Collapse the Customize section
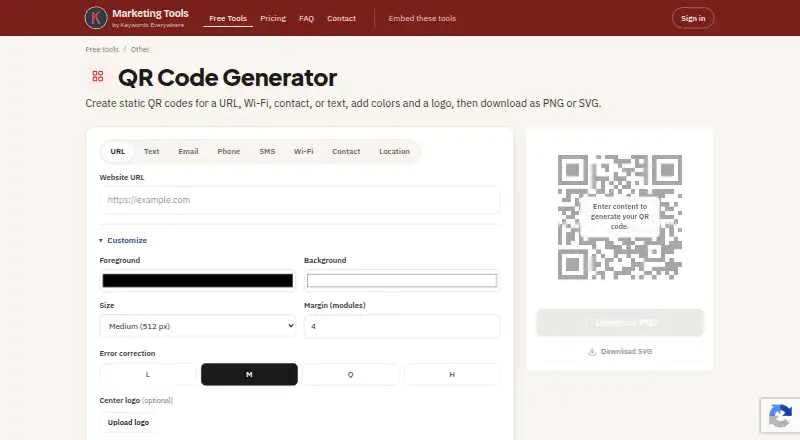800x440 pixels. [123, 240]
